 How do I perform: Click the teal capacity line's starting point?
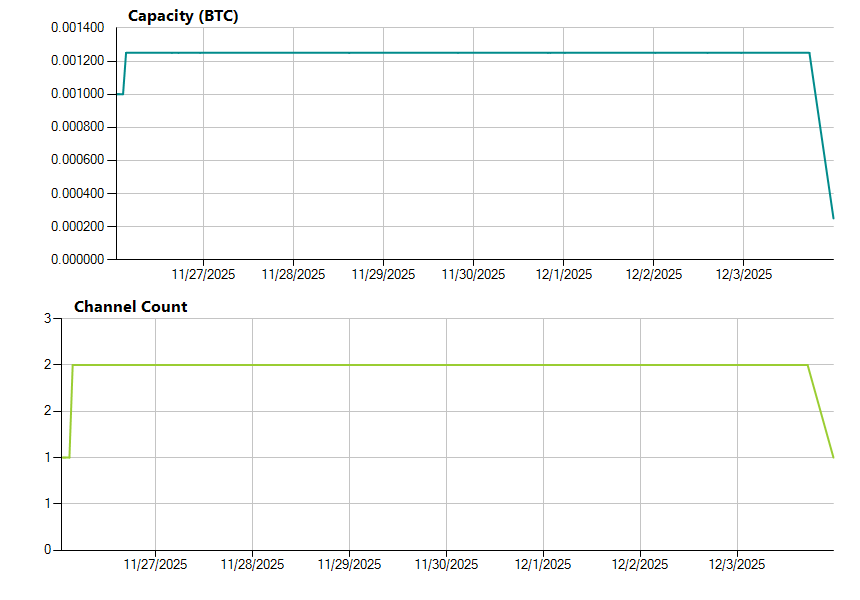tap(118, 94)
